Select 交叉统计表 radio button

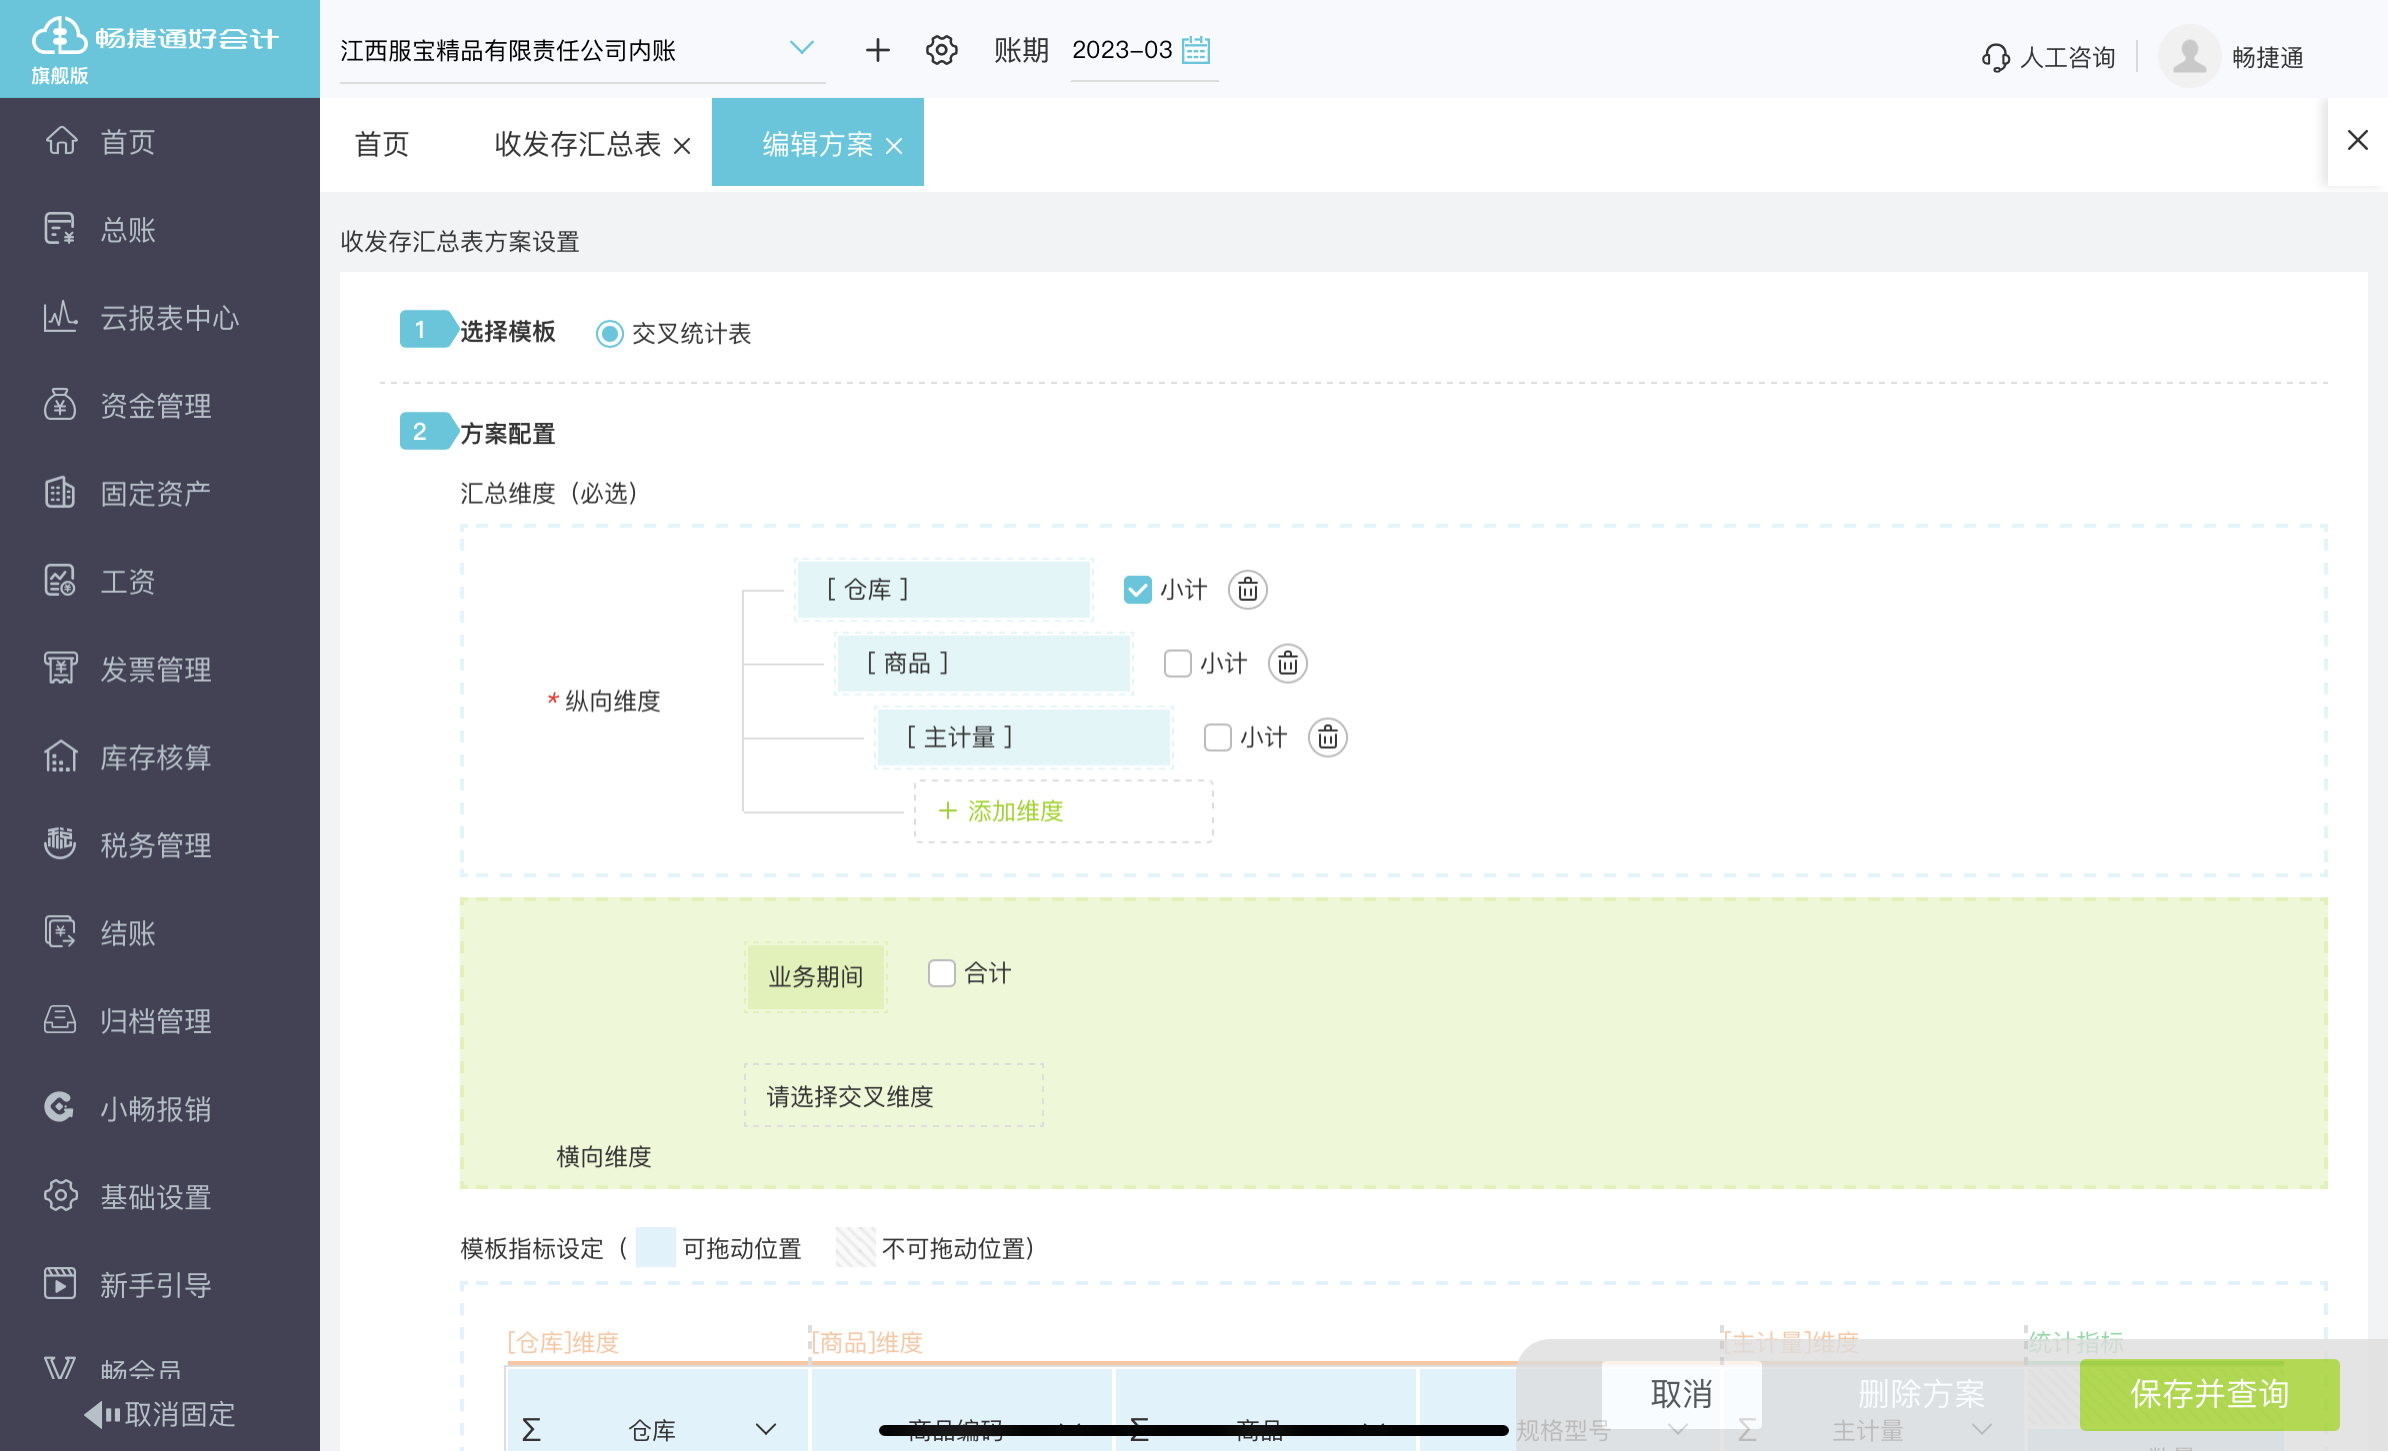[x=609, y=332]
